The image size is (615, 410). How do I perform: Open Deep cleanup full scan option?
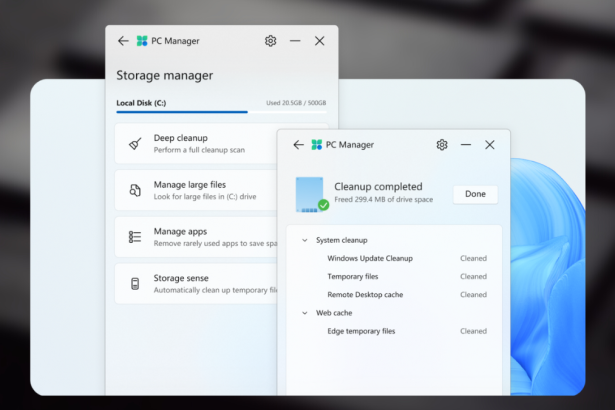tap(196, 144)
